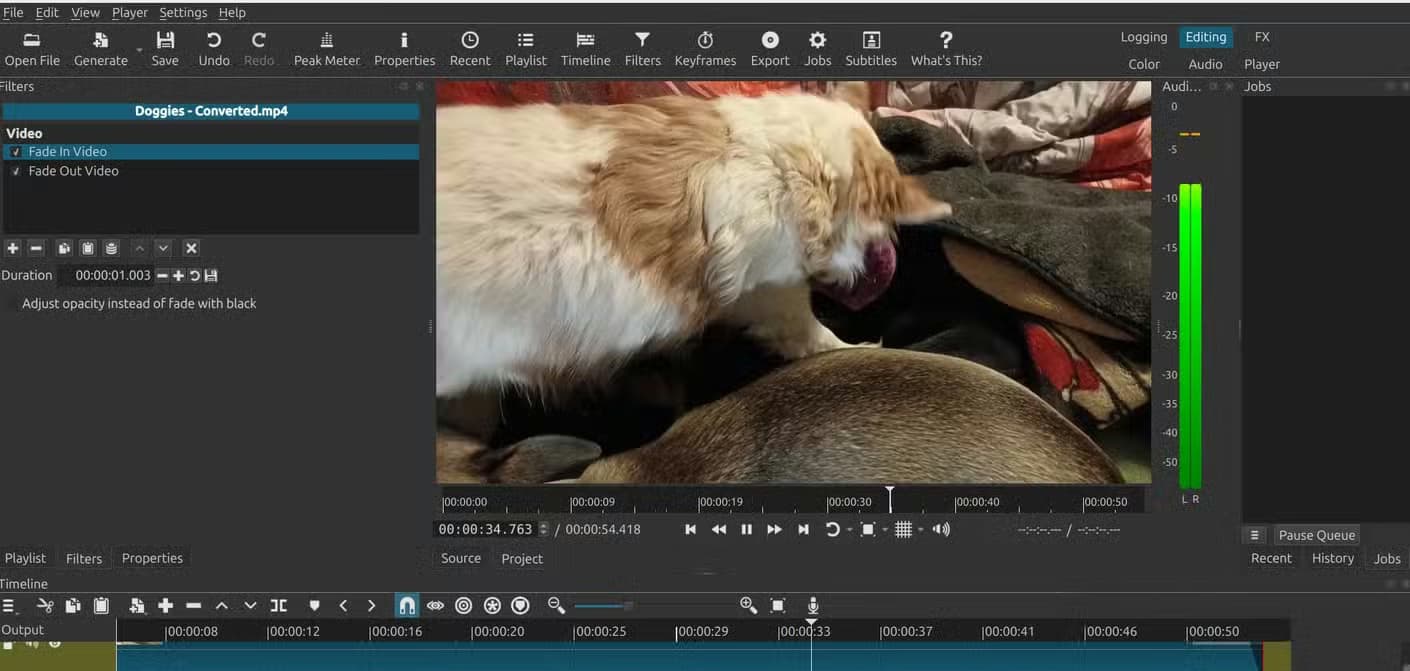Toggle scrub while dragging eye button
The height and width of the screenshot is (671, 1410).
point(435,605)
